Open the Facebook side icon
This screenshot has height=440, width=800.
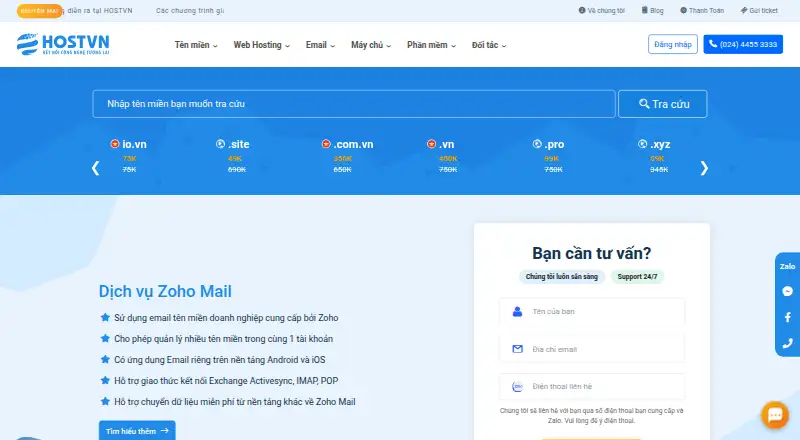(x=787, y=317)
